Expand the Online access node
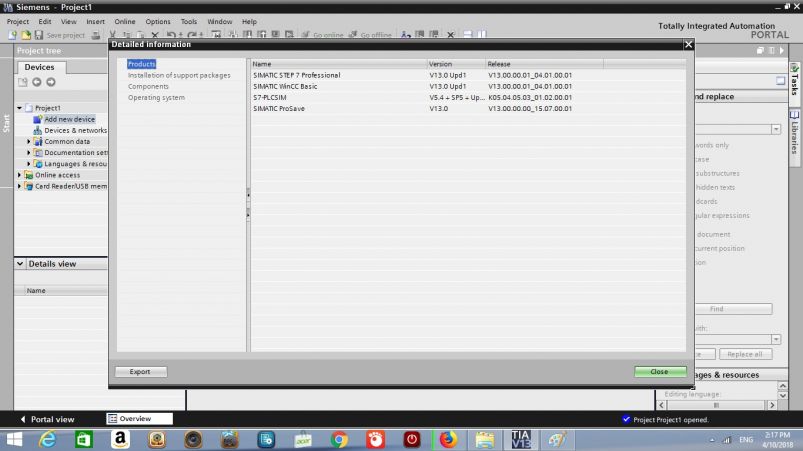Screen dimensions: 803x451 (19, 175)
